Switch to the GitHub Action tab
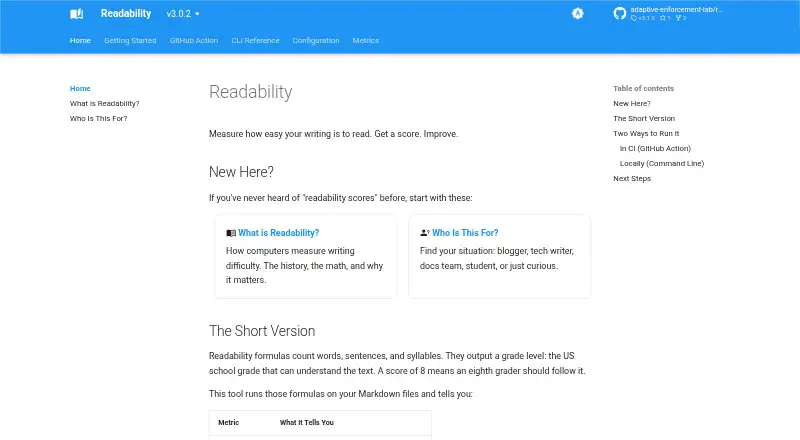This screenshot has height=440, width=800. (x=193, y=40)
